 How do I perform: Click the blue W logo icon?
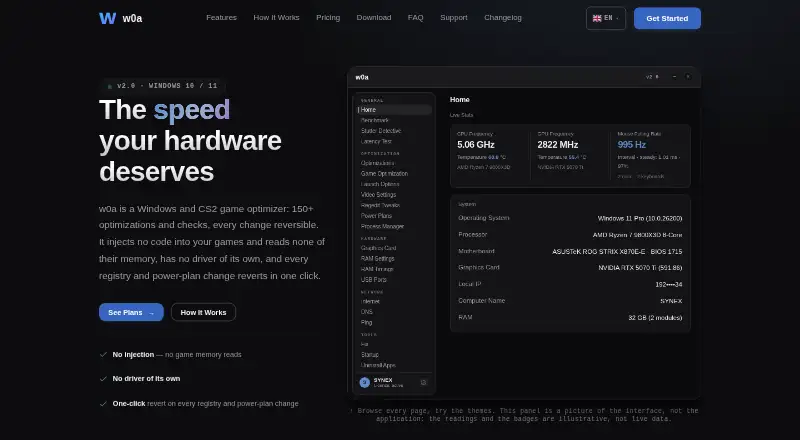[x=107, y=18]
